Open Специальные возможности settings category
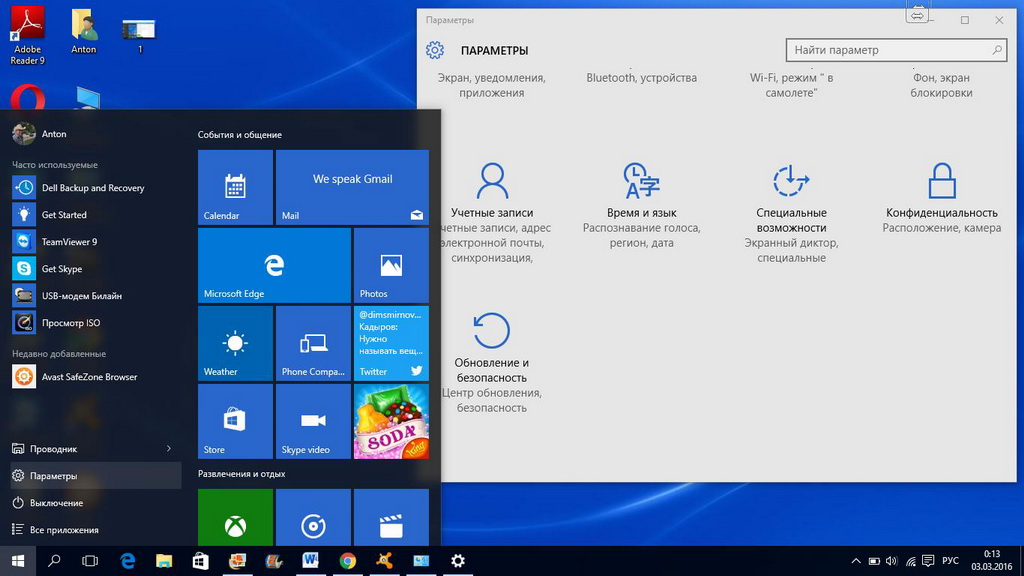 [x=791, y=212]
